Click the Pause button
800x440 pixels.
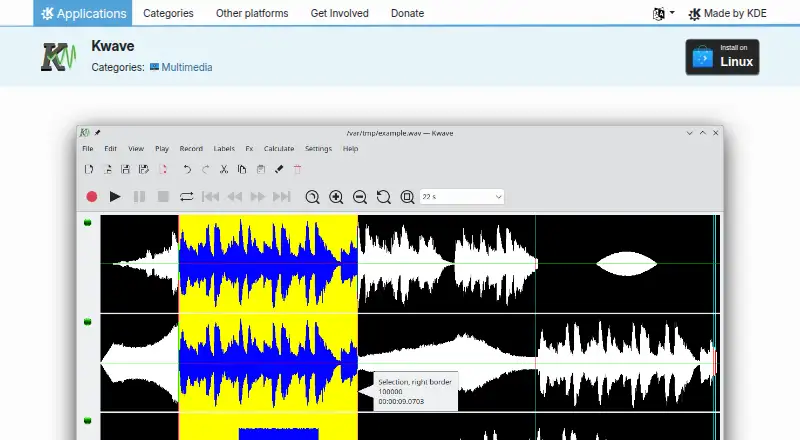coord(139,197)
